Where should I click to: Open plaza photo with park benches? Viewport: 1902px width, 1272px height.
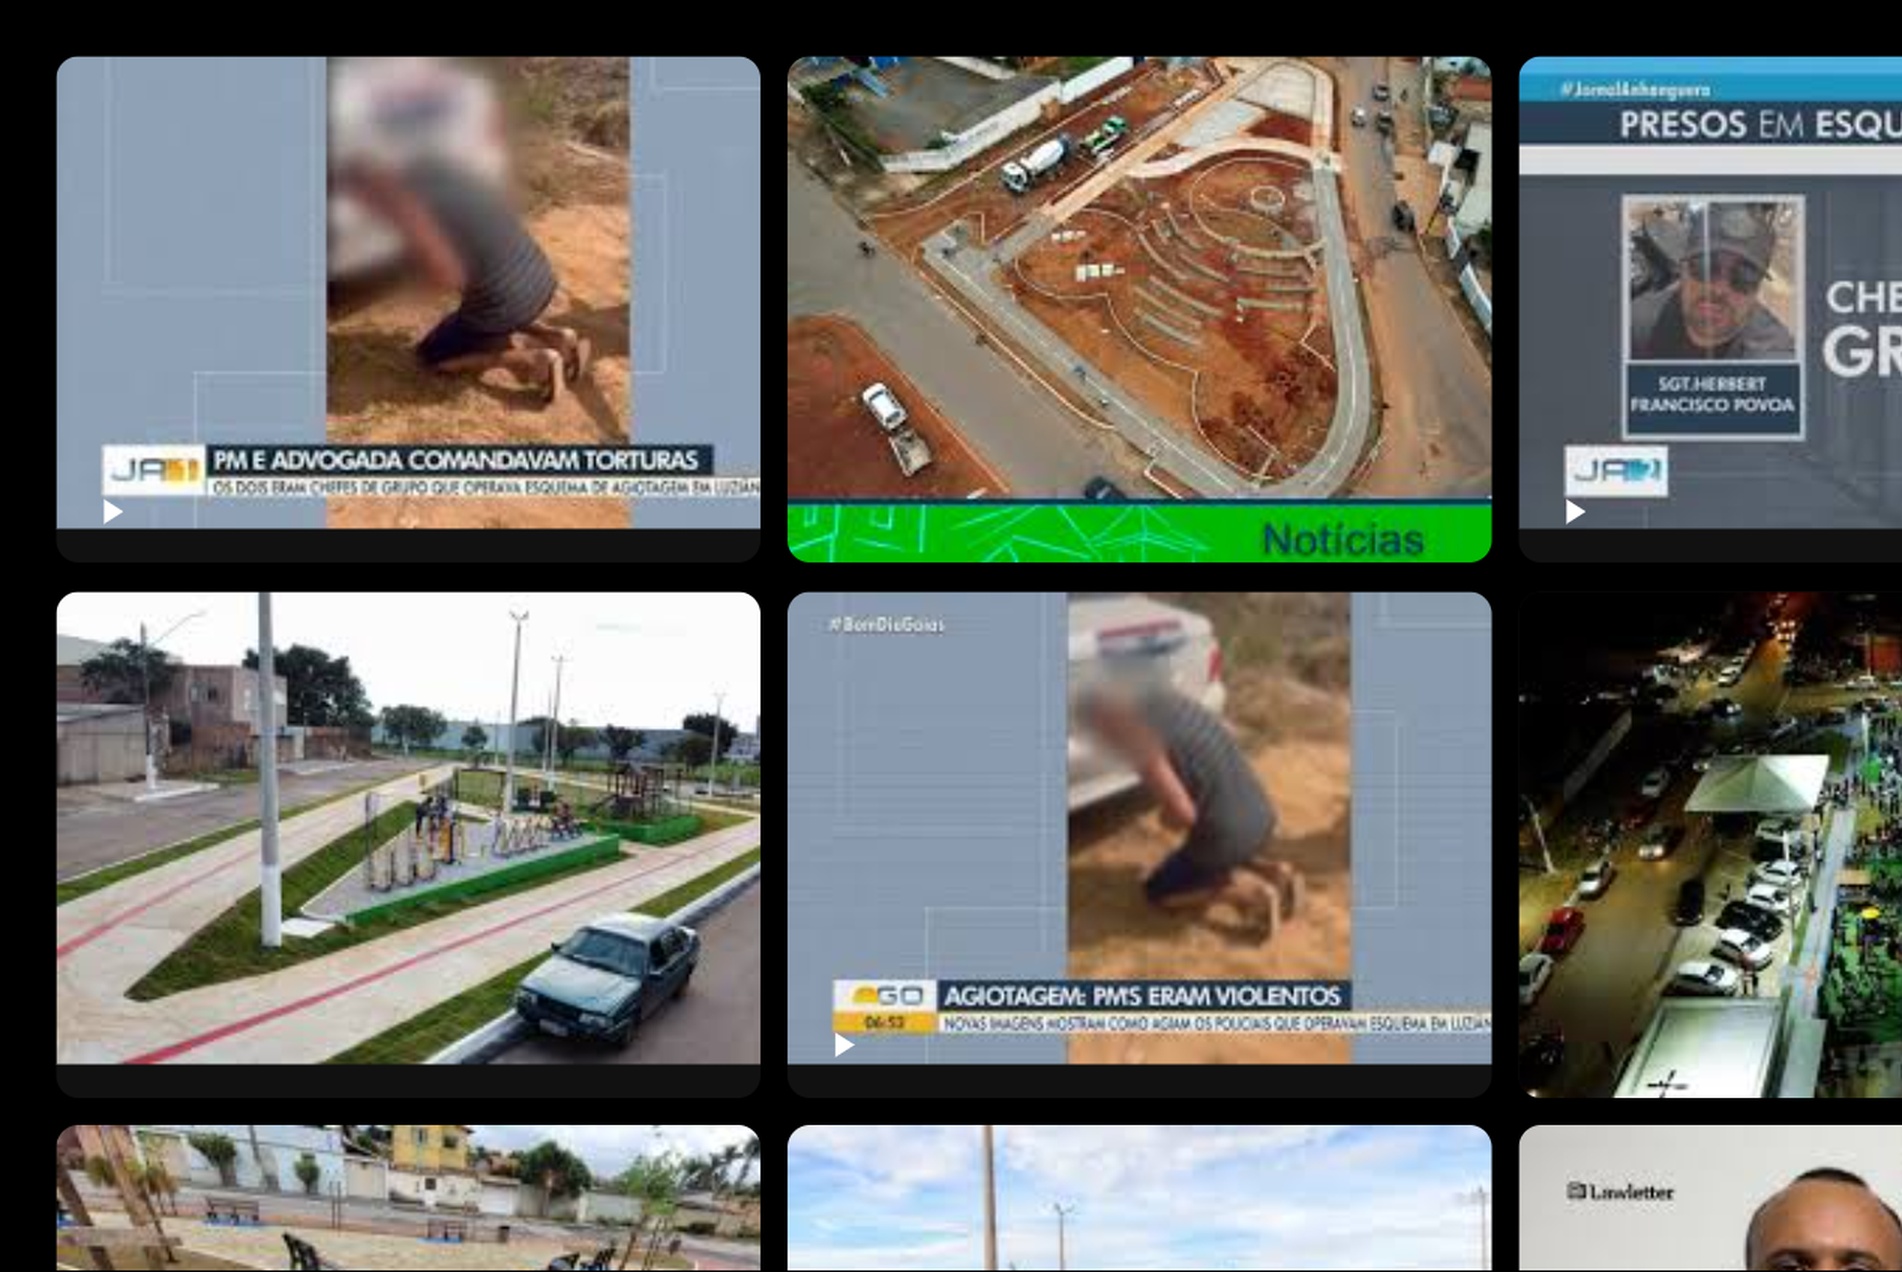tap(408, 1198)
